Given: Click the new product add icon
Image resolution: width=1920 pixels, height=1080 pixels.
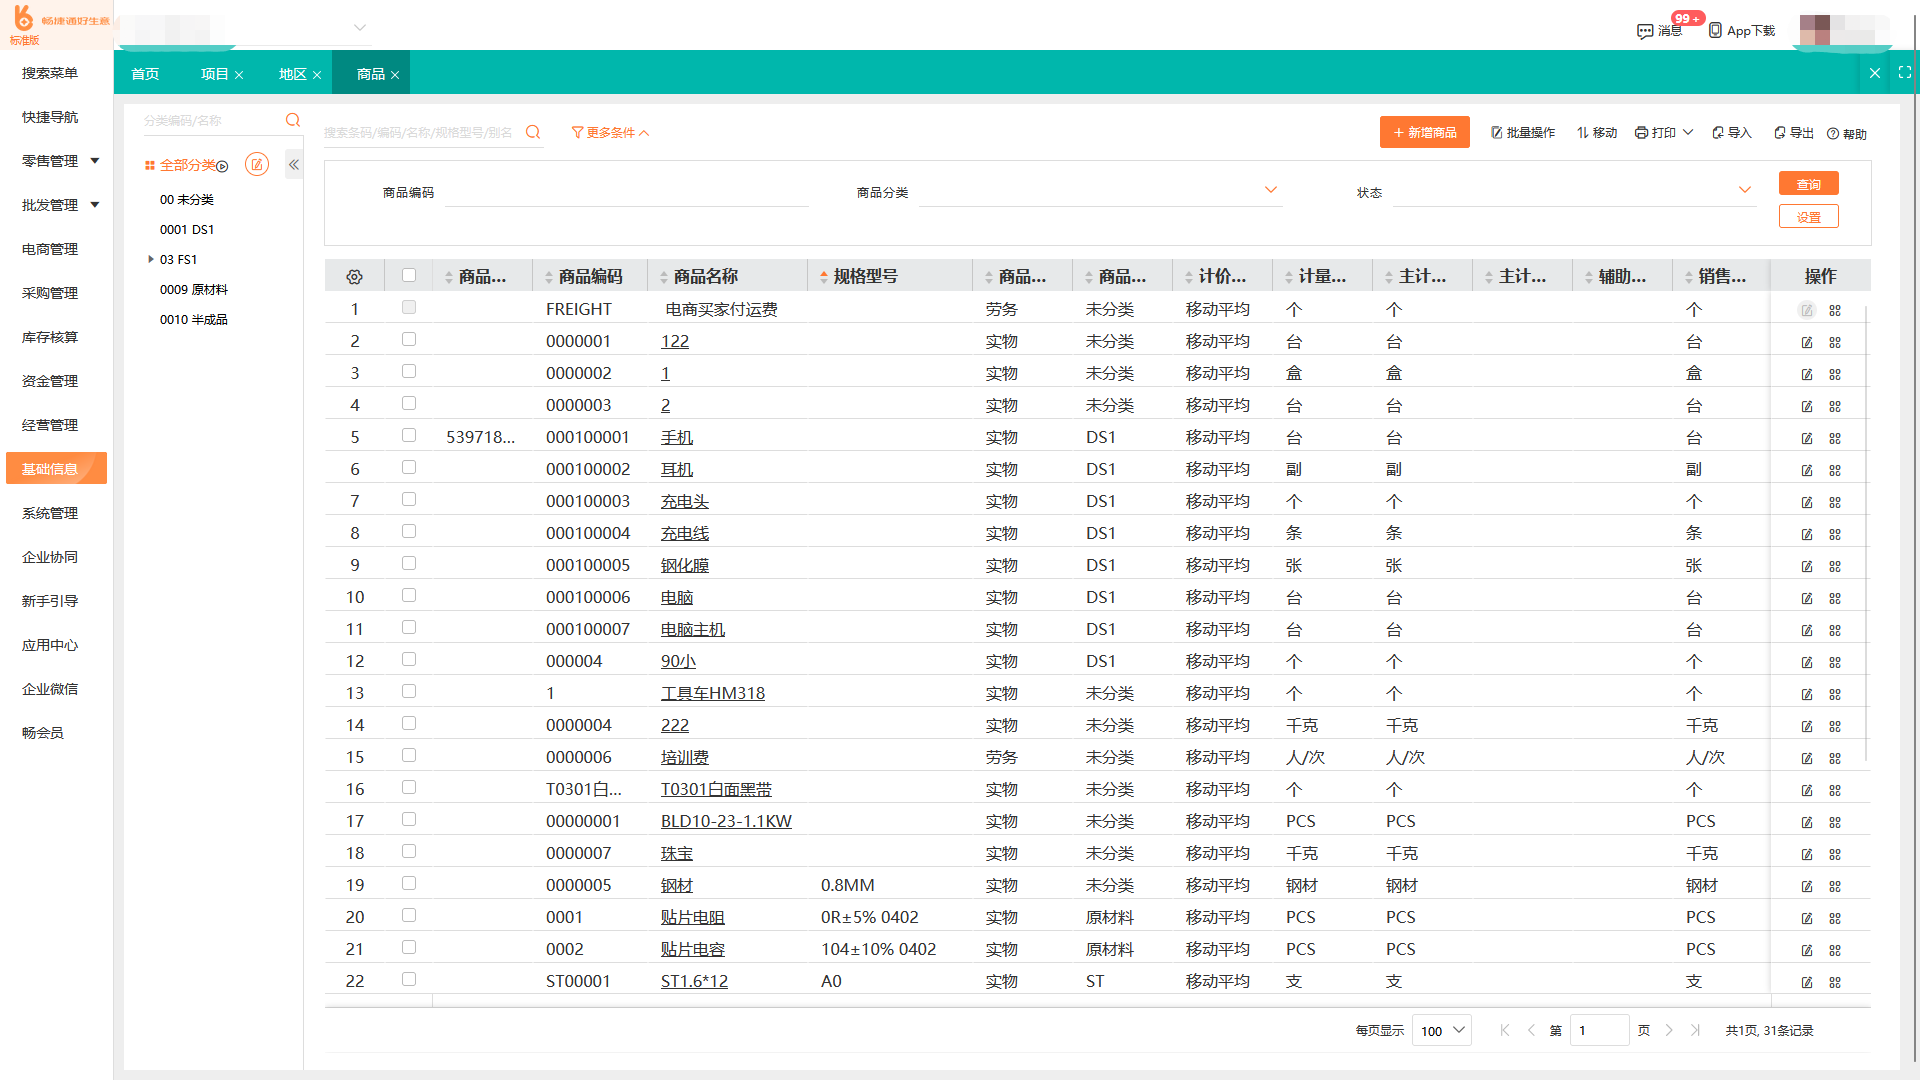Looking at the screenshot, I should (1423, 132).
